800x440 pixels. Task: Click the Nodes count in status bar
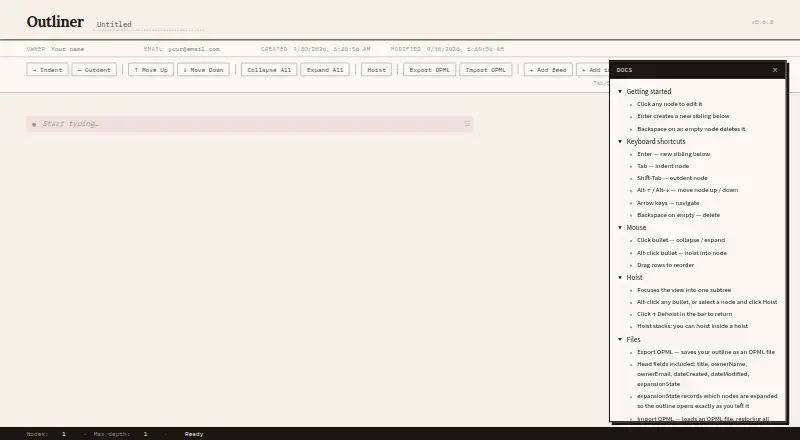pyautogui.click(x=64, y=434)
